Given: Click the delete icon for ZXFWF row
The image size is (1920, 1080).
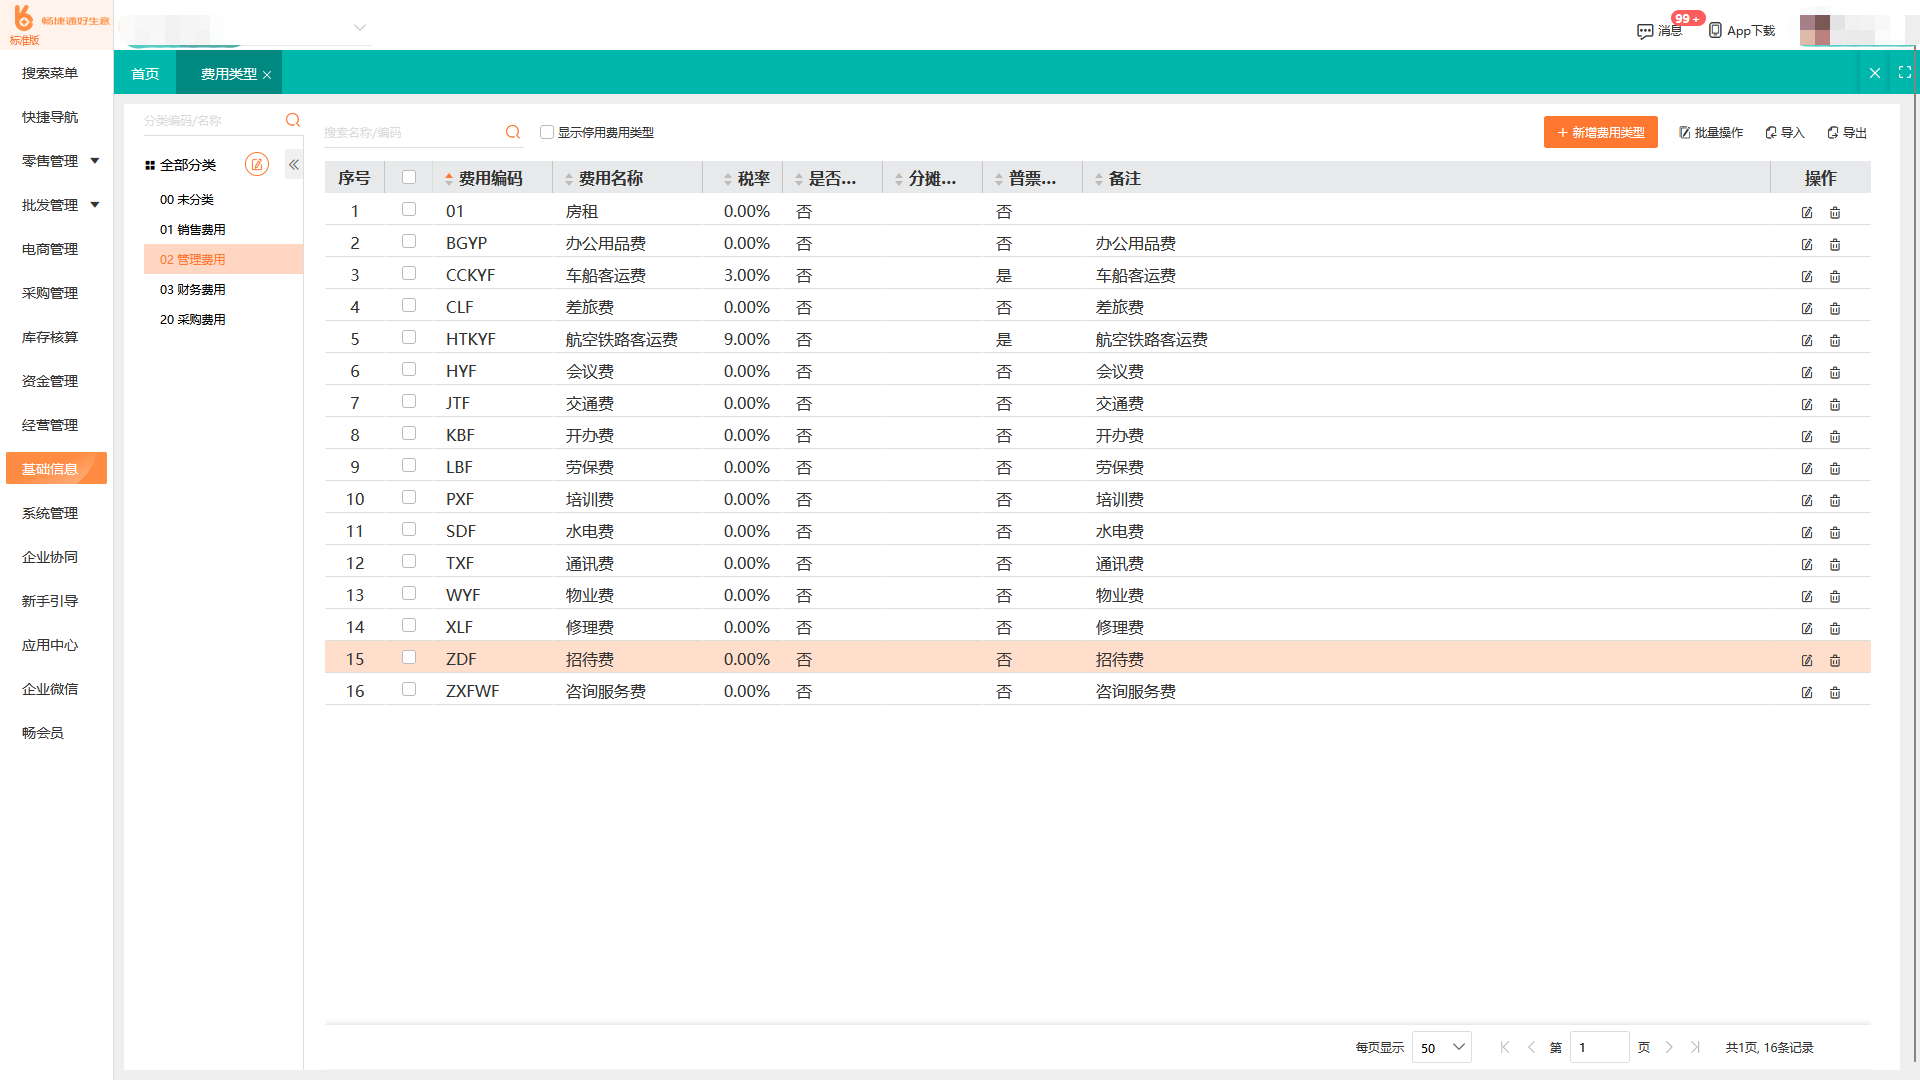Looking at the screenshot, I should [1834, 690].
